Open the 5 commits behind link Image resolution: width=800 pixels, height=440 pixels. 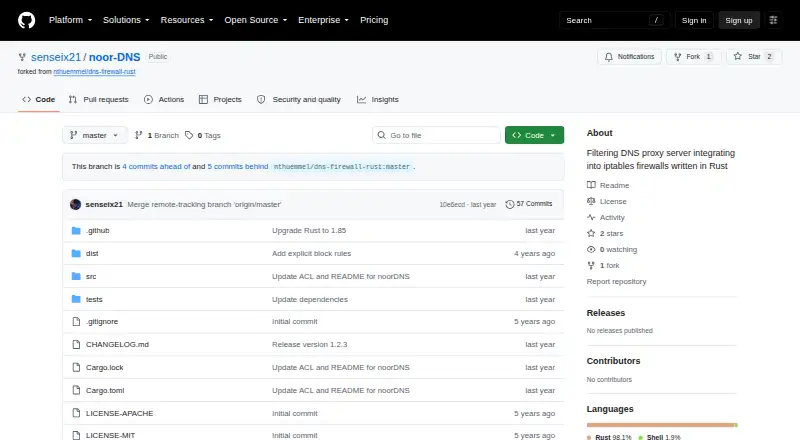tap(238, 166)
